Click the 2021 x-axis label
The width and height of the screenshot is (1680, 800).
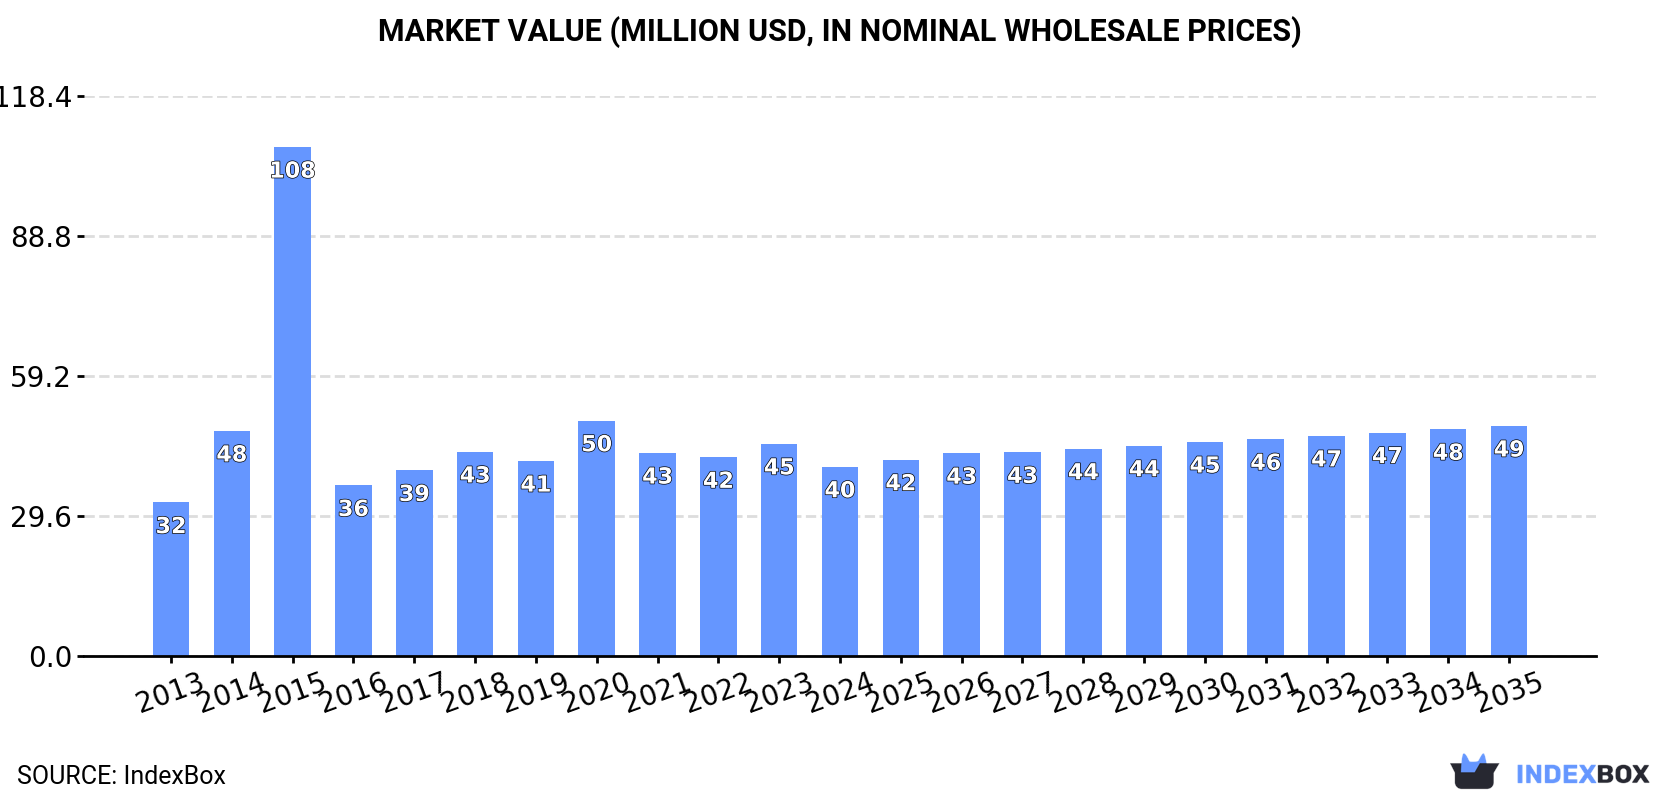(657, 693)
